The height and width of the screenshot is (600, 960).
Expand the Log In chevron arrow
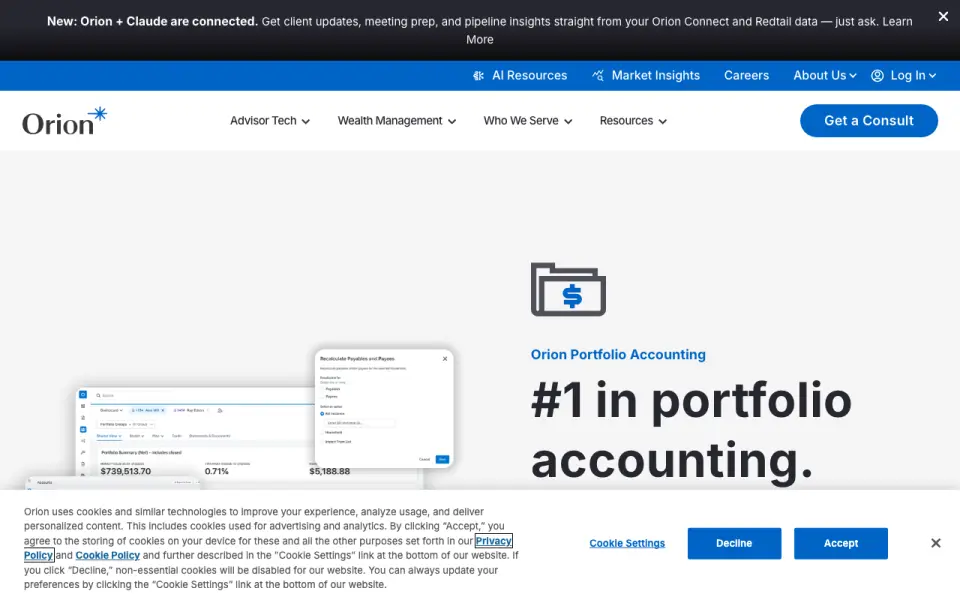pos(932,76)
